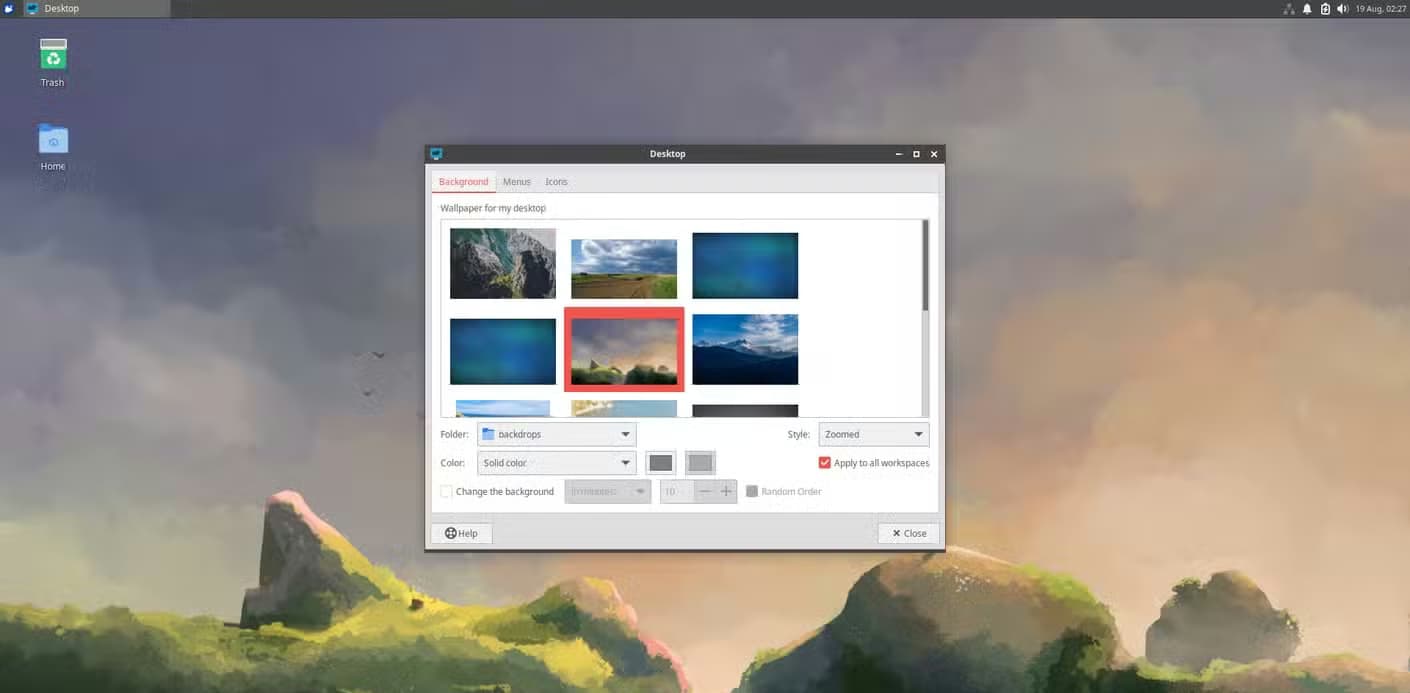Uncheck Apply to all workspaces
The image size is (1410, 693).
coord(825,463)
